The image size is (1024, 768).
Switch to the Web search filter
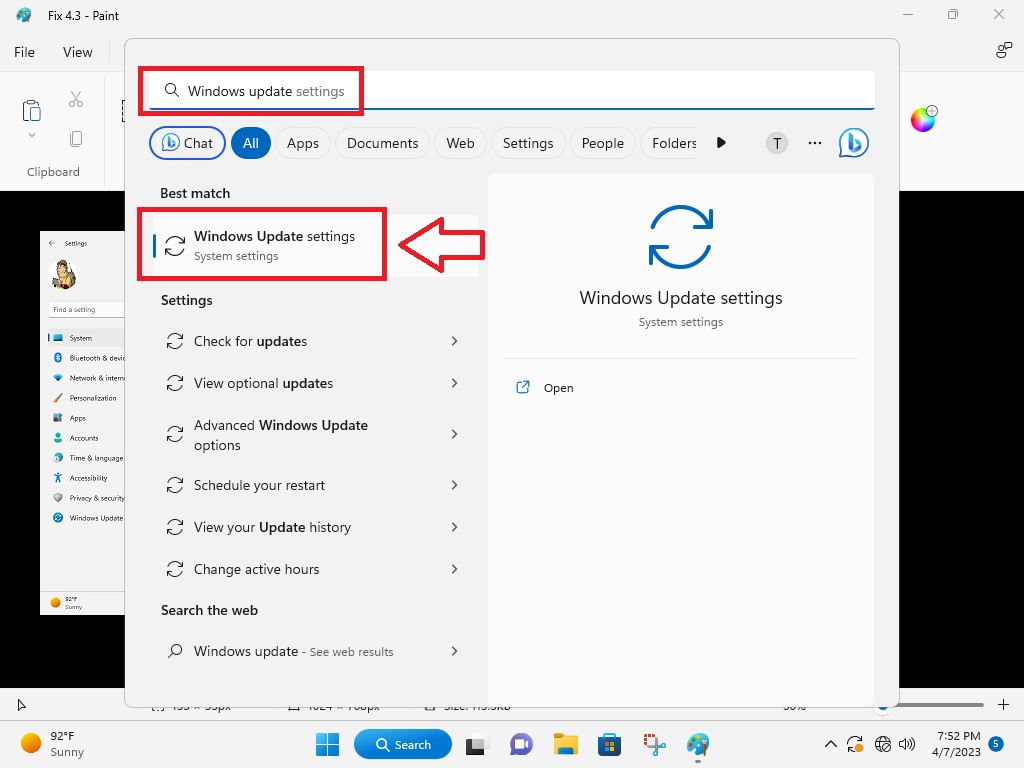coord(460,143)
